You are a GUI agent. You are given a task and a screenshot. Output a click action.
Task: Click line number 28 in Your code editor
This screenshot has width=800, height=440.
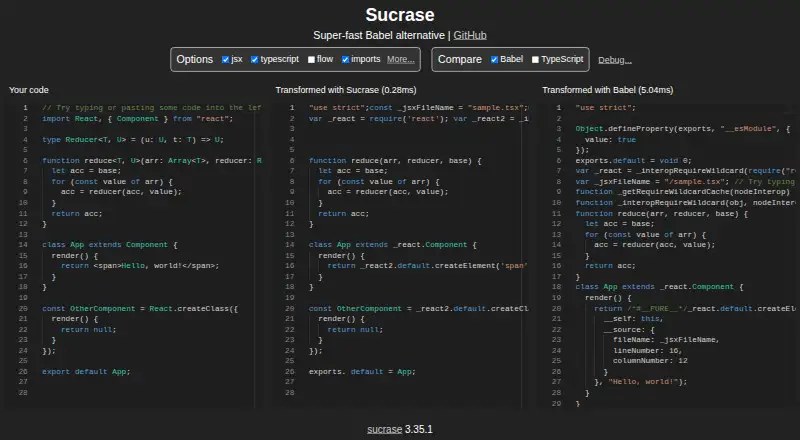[x=23, y=393]
